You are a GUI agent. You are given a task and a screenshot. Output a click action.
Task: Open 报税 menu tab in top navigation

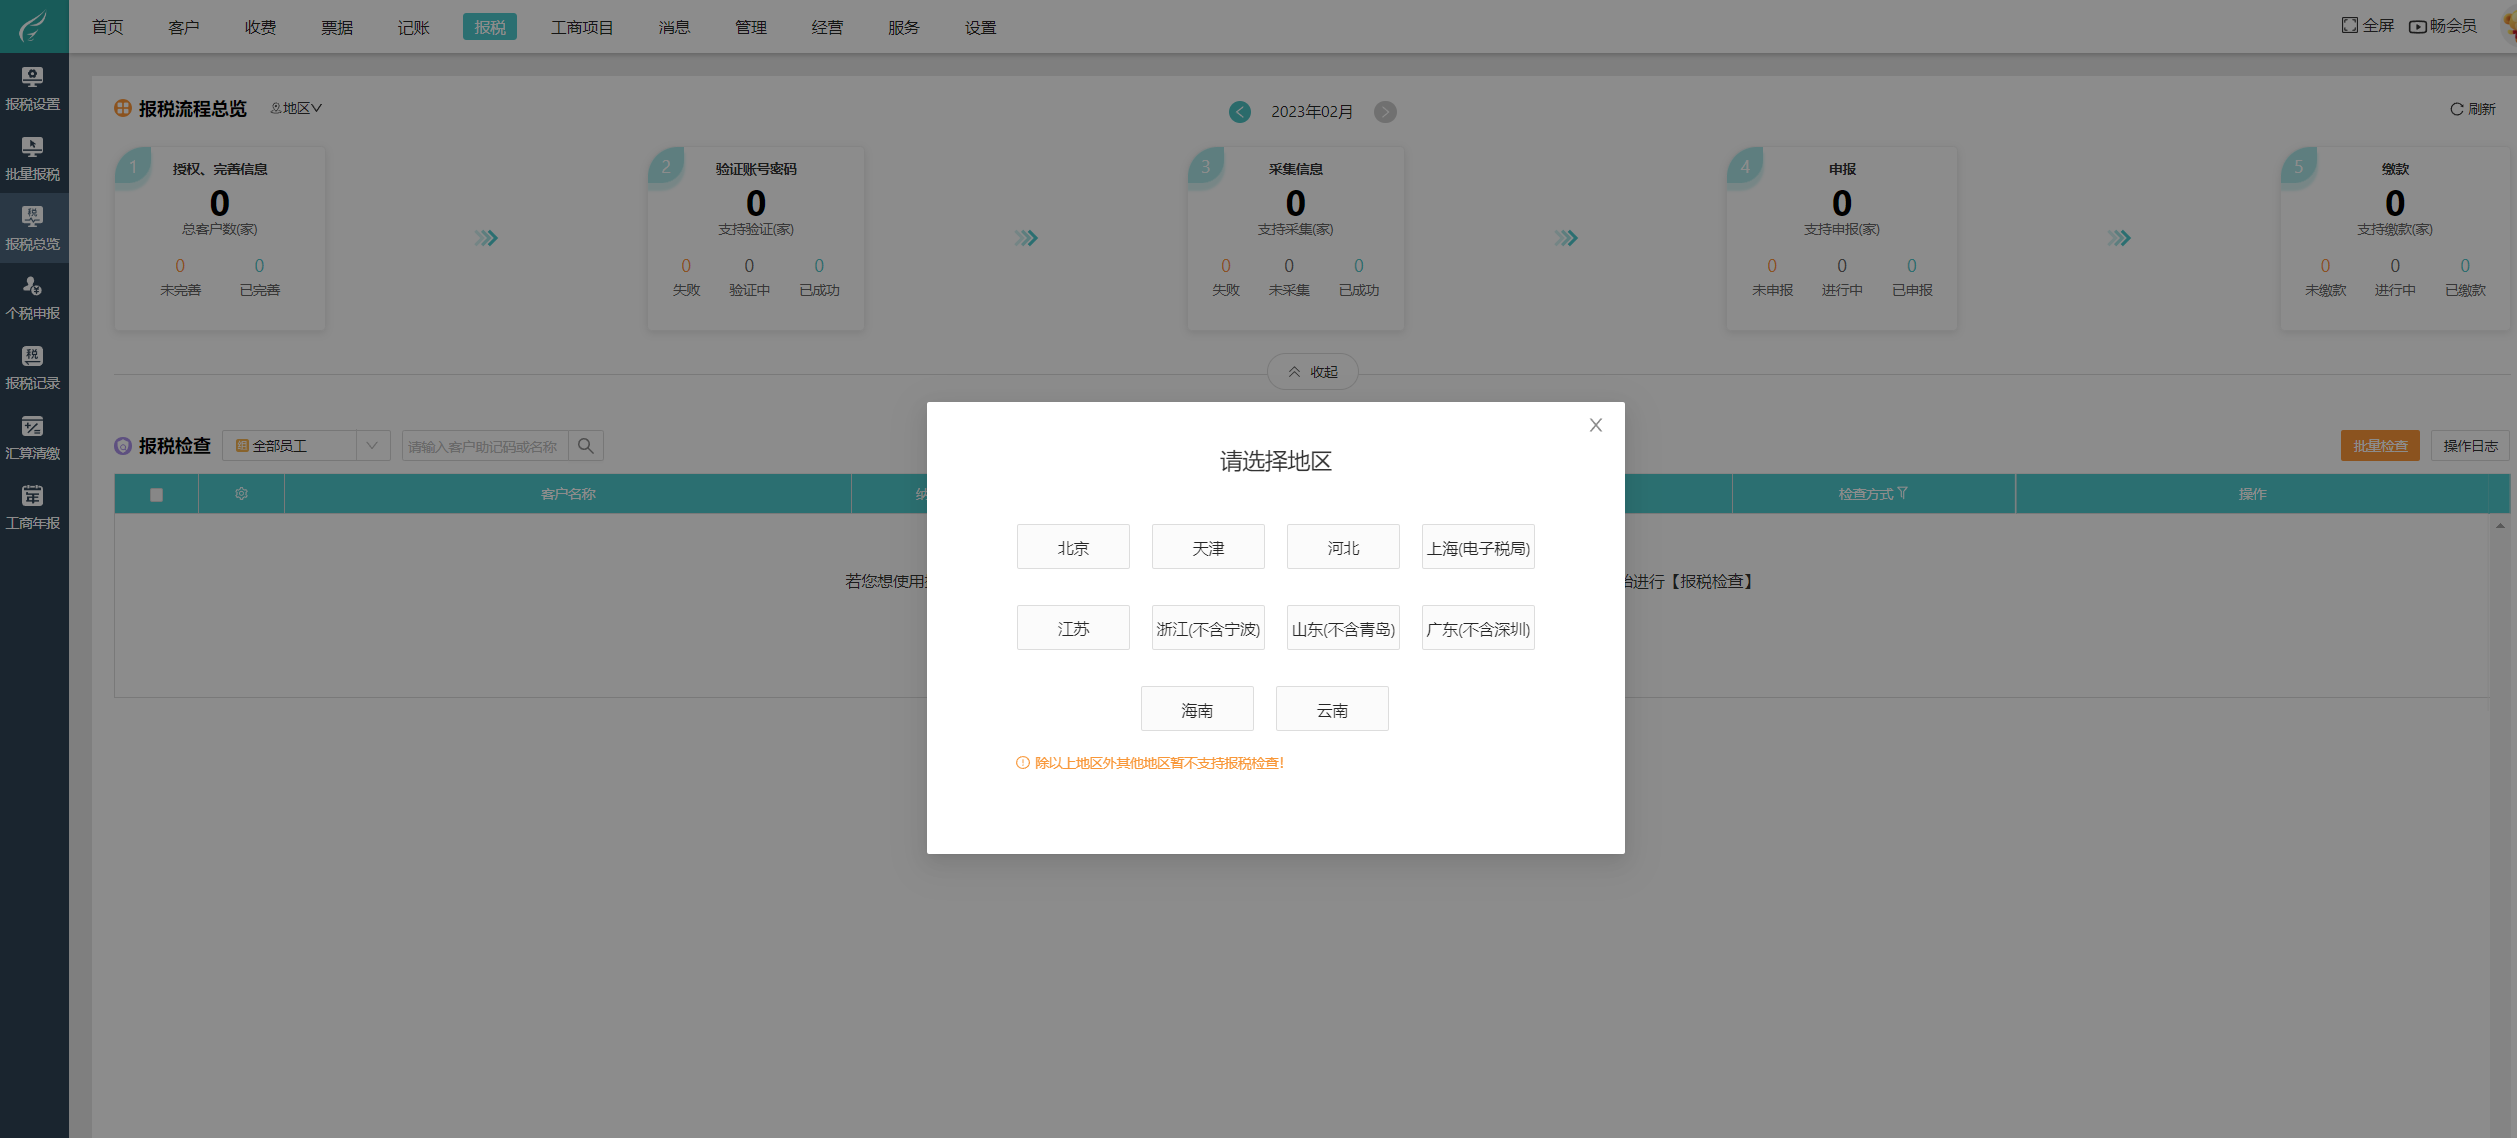(493, 27)
